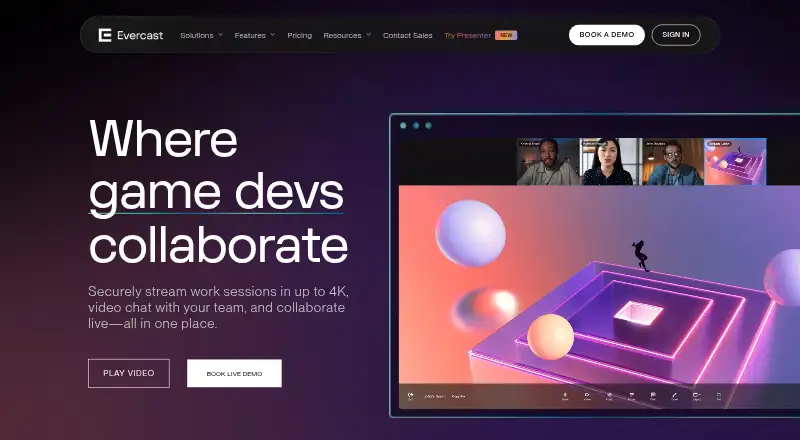The image size is (800, 440).
Task: Toggle the microphone icon in the session toolbar
Action: click(565, 396)
